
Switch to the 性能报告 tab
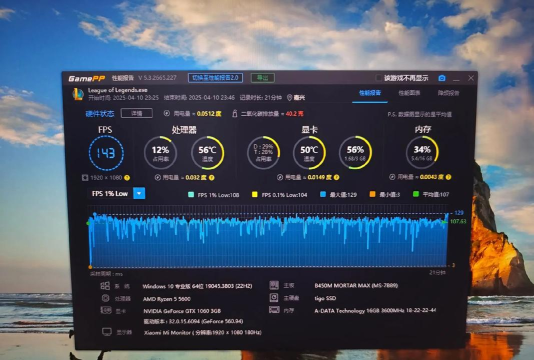(x=370, y=93)
